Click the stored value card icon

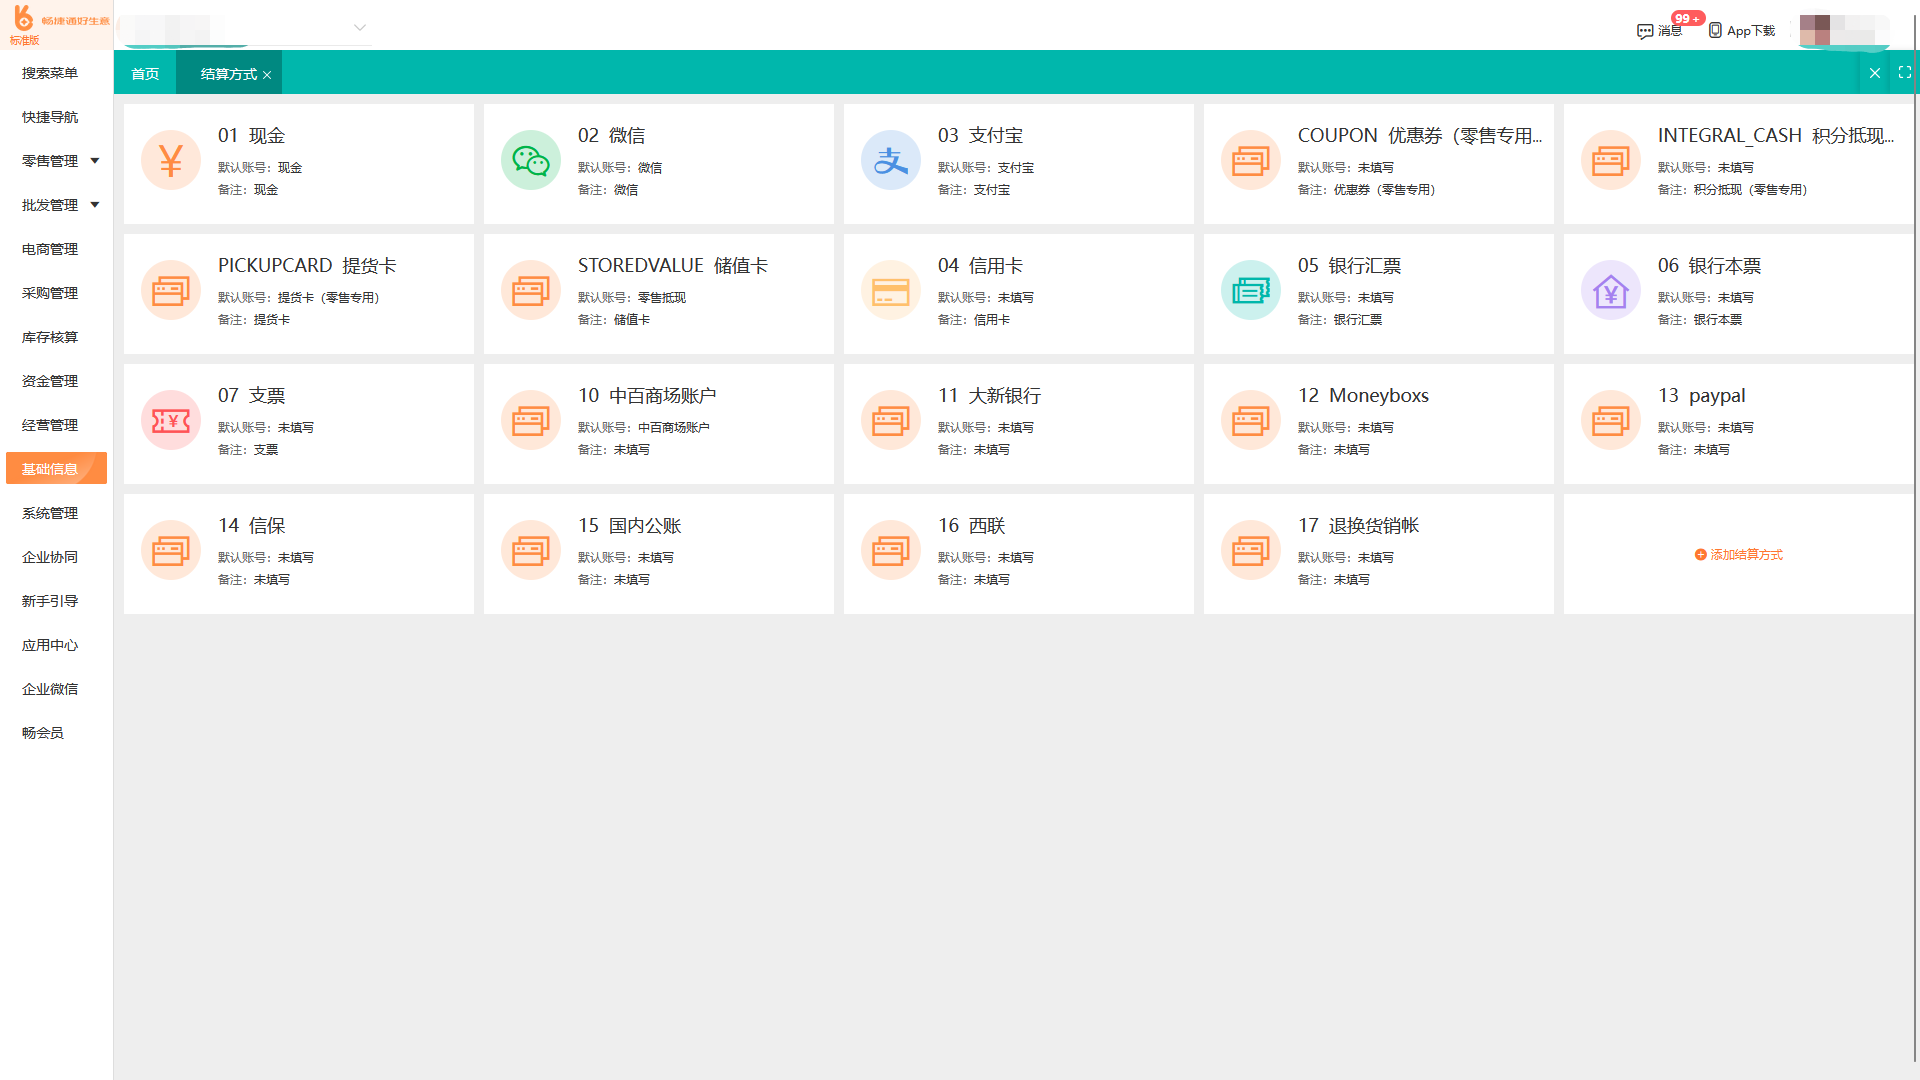[x=529, y=289]
